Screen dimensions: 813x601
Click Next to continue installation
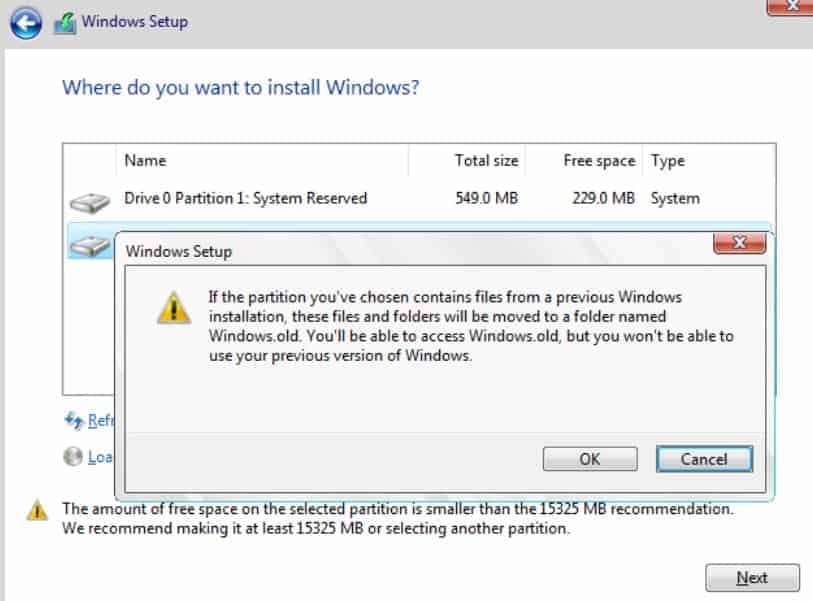coord(752,578)
